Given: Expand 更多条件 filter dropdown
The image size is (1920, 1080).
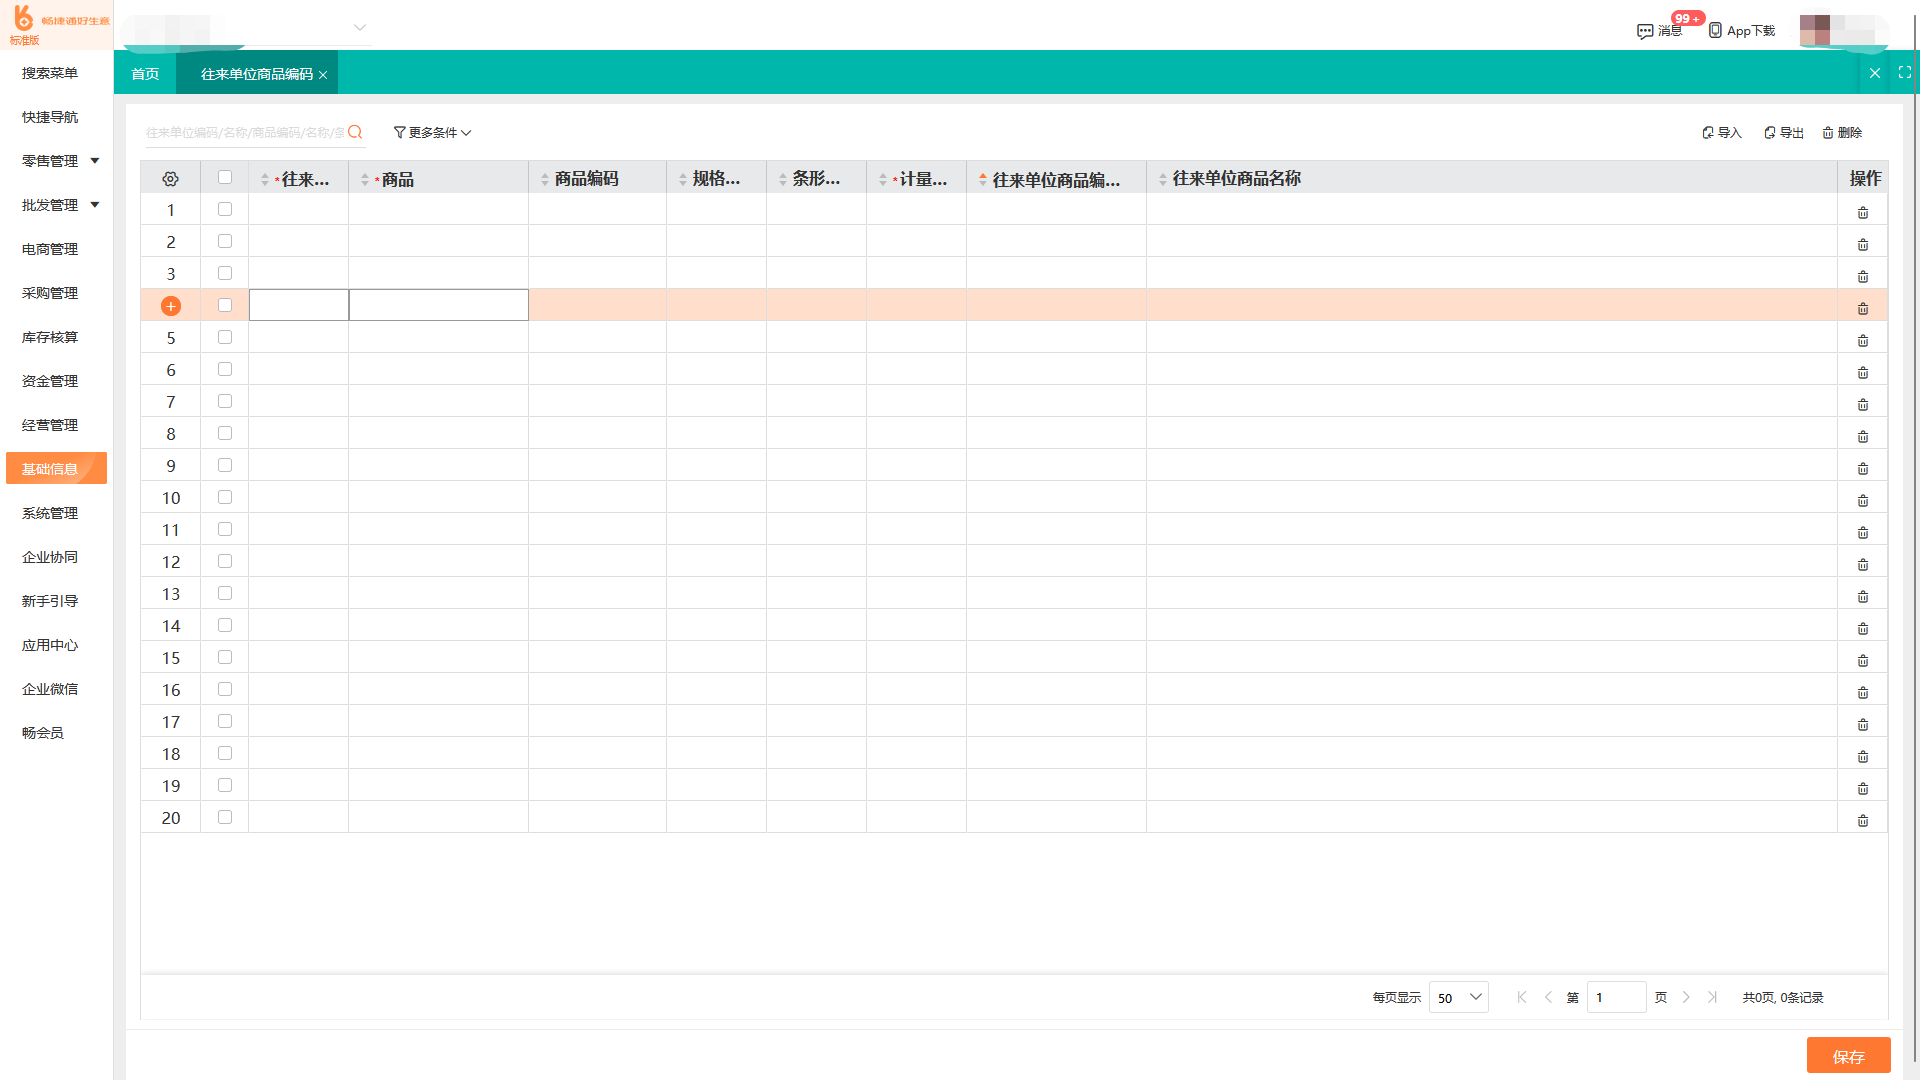Looking at the screenshot, I should [x=433, y=132].
